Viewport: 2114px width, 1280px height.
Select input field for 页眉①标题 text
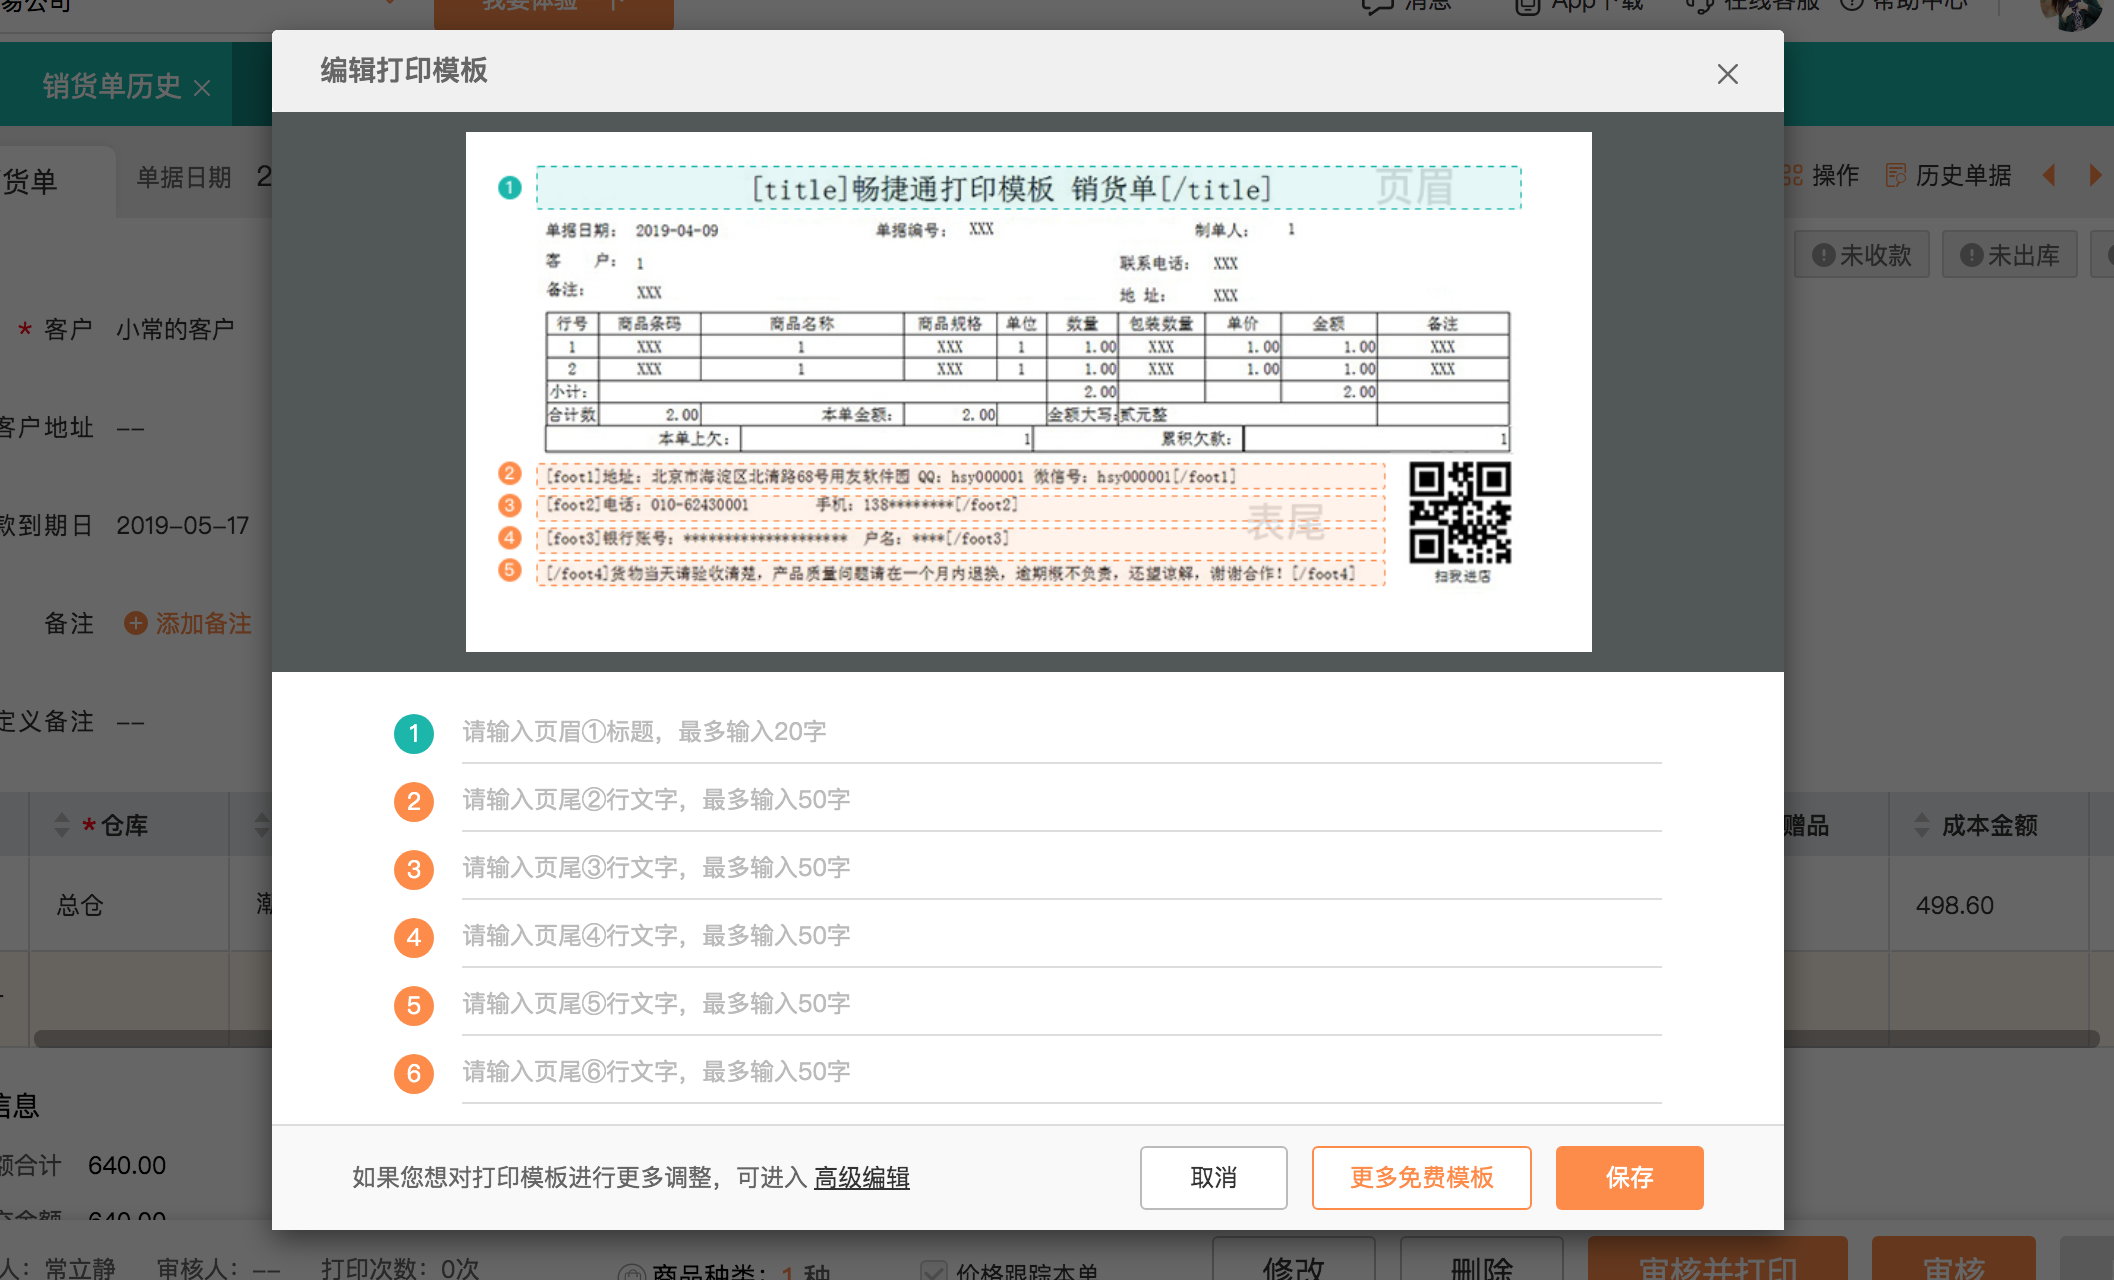point(1057,732)
